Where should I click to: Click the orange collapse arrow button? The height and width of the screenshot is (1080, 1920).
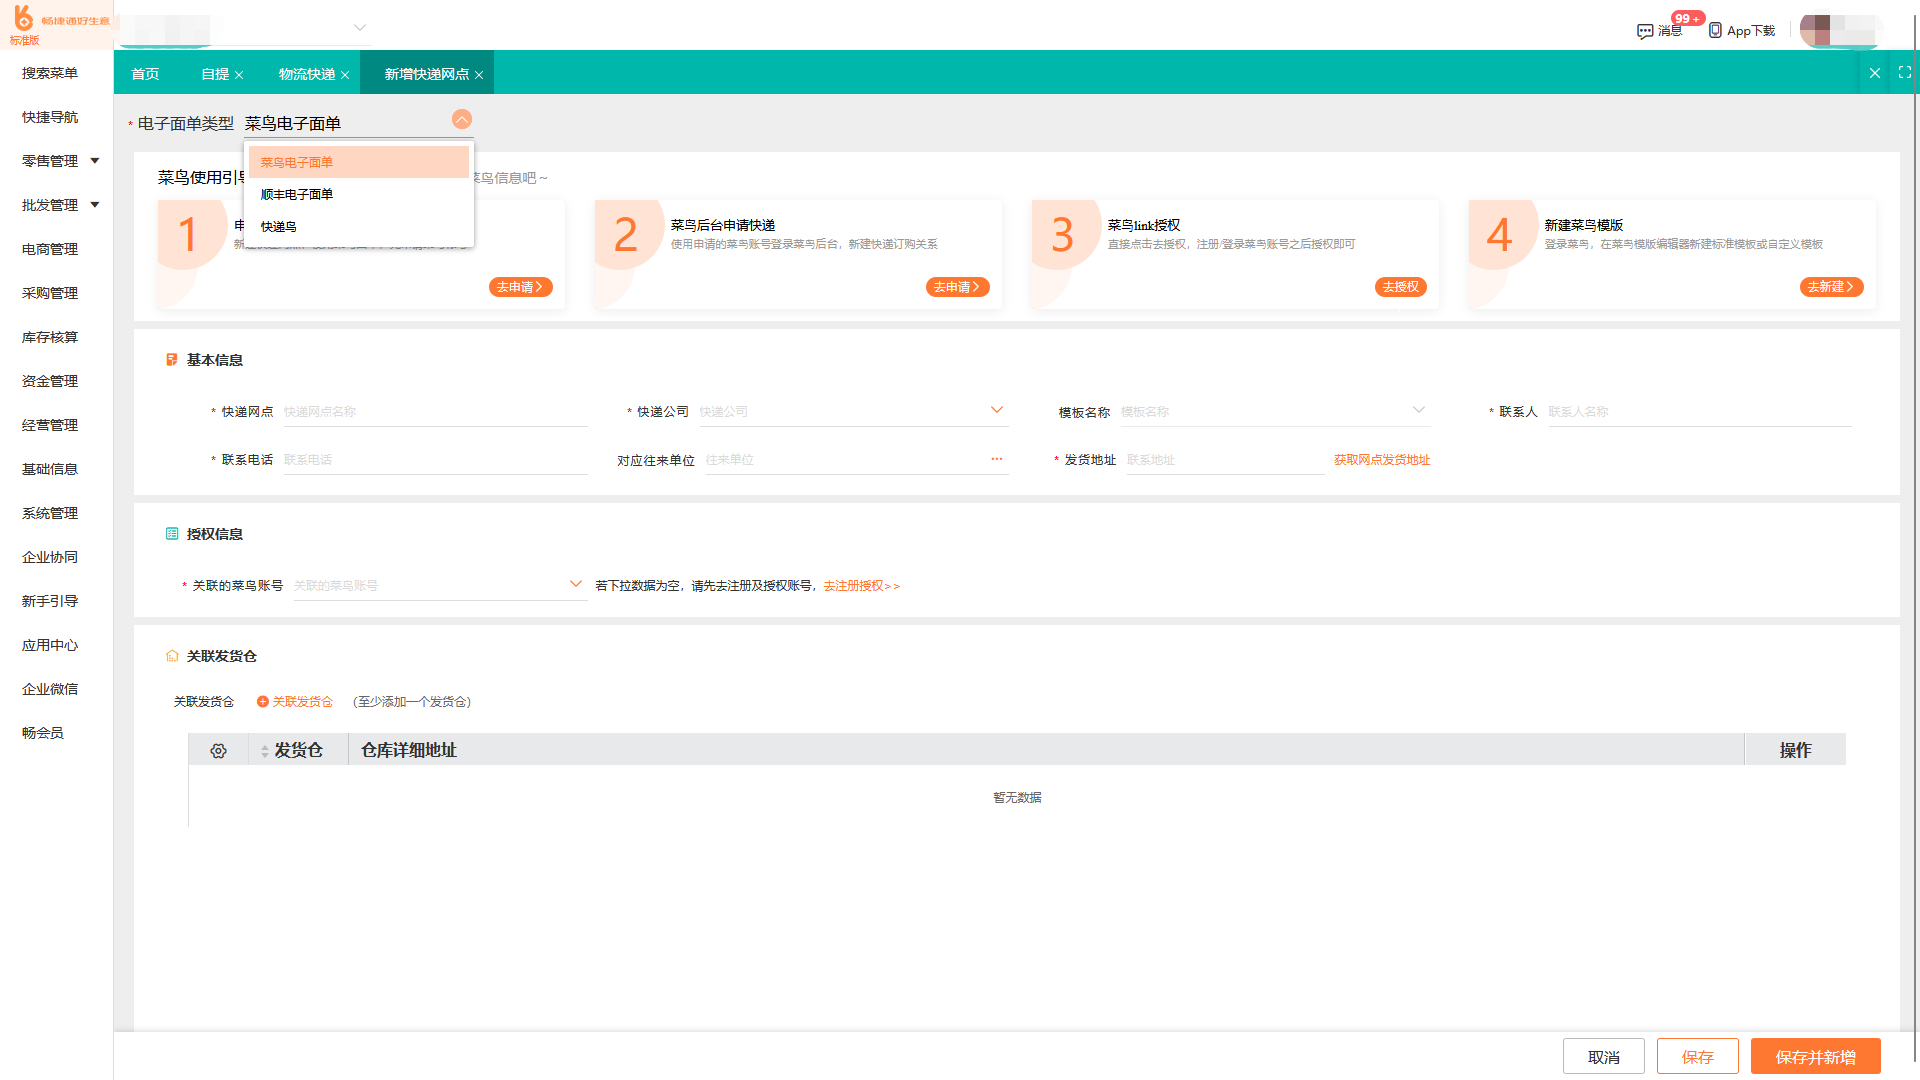[x=462, y=120]
